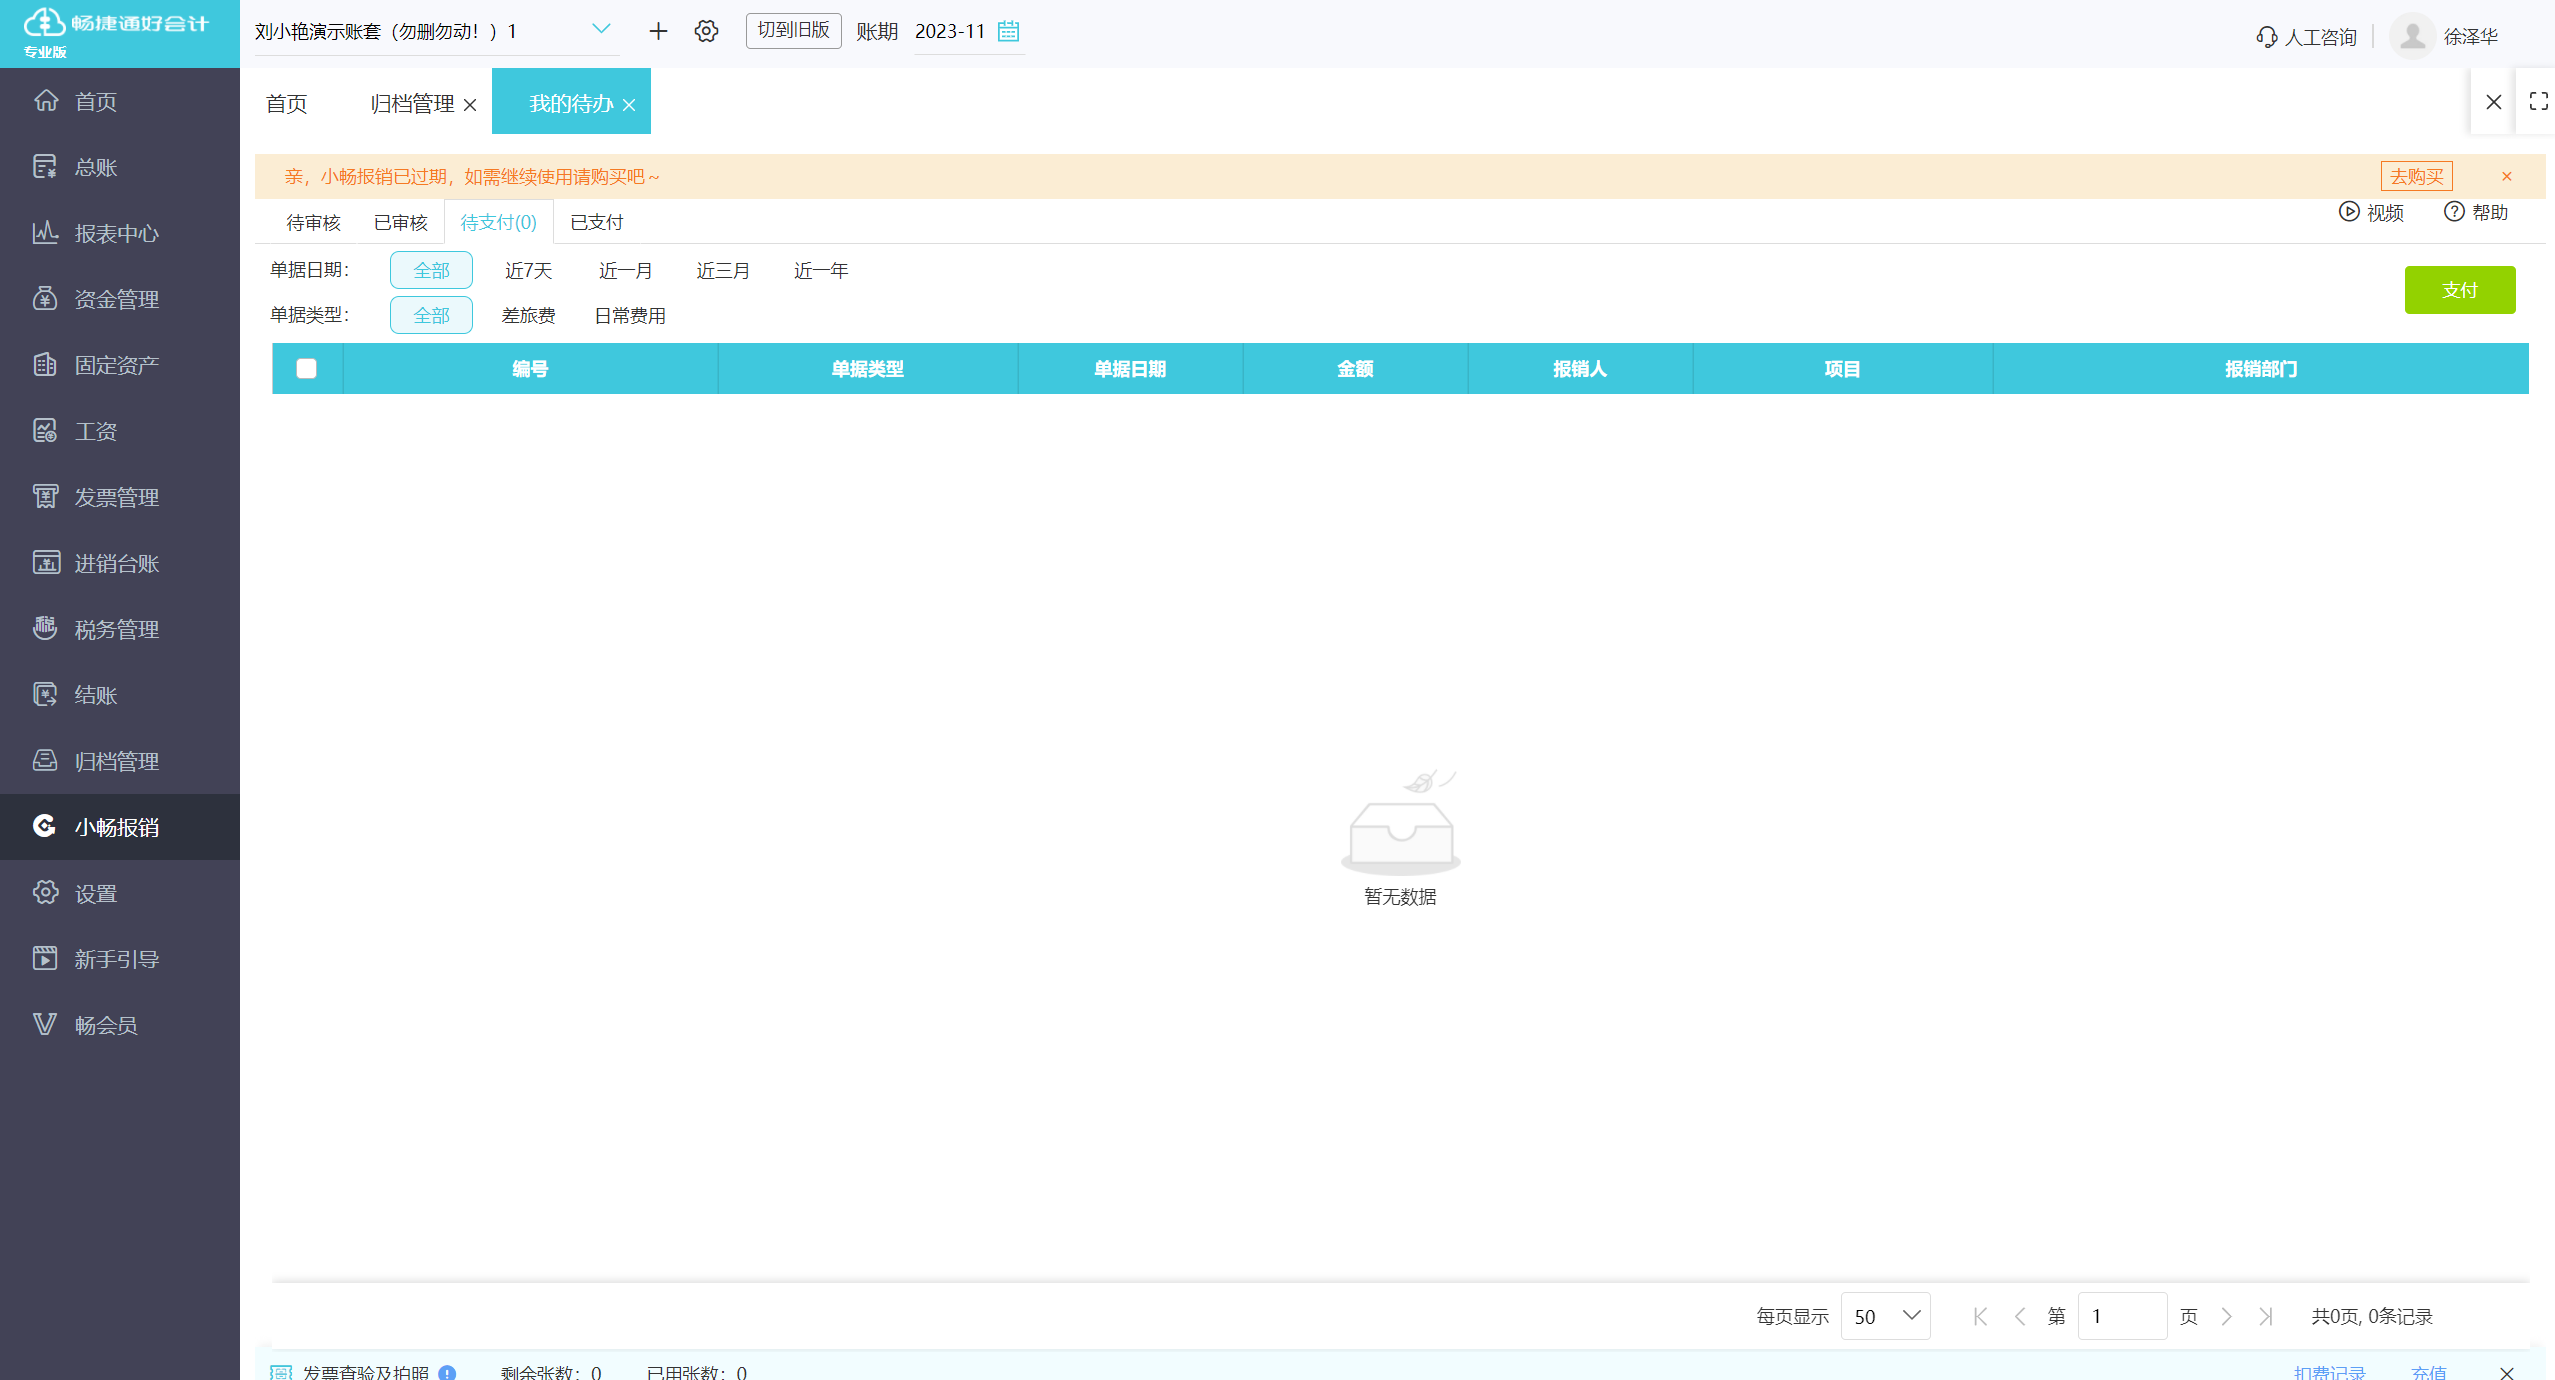Open 归档管理 from sidebar
The height and width of the screenshot is (1380, 2555).
117,760
